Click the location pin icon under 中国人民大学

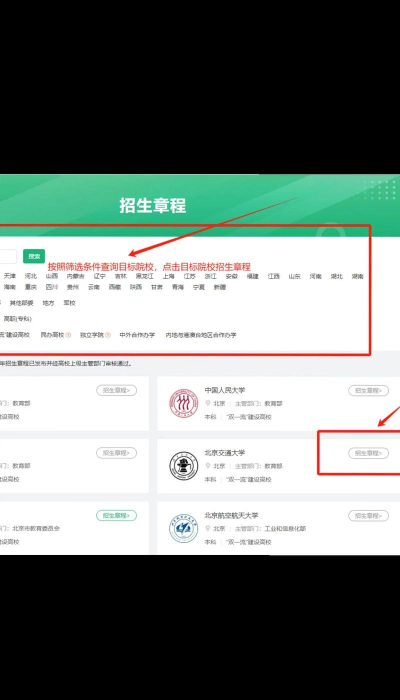pyautogui.click(x=208, y=403)
